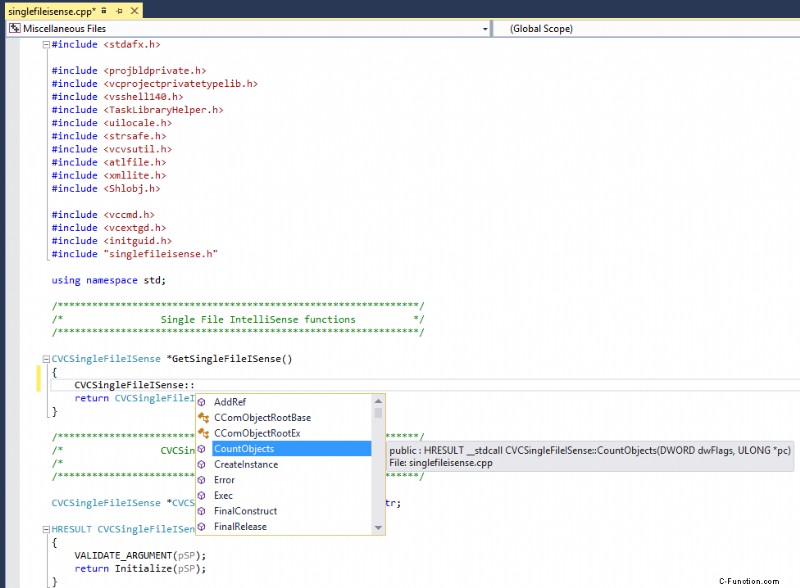This screenshot has width=800, height=588.
Task: Click the Miscellaneous Files project icon
Action: (x=14, y=29)
